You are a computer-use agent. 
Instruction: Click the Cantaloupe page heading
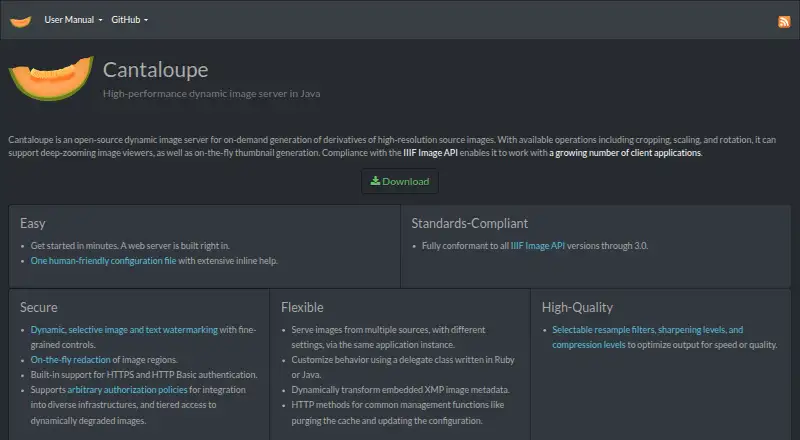click(156, 70)
